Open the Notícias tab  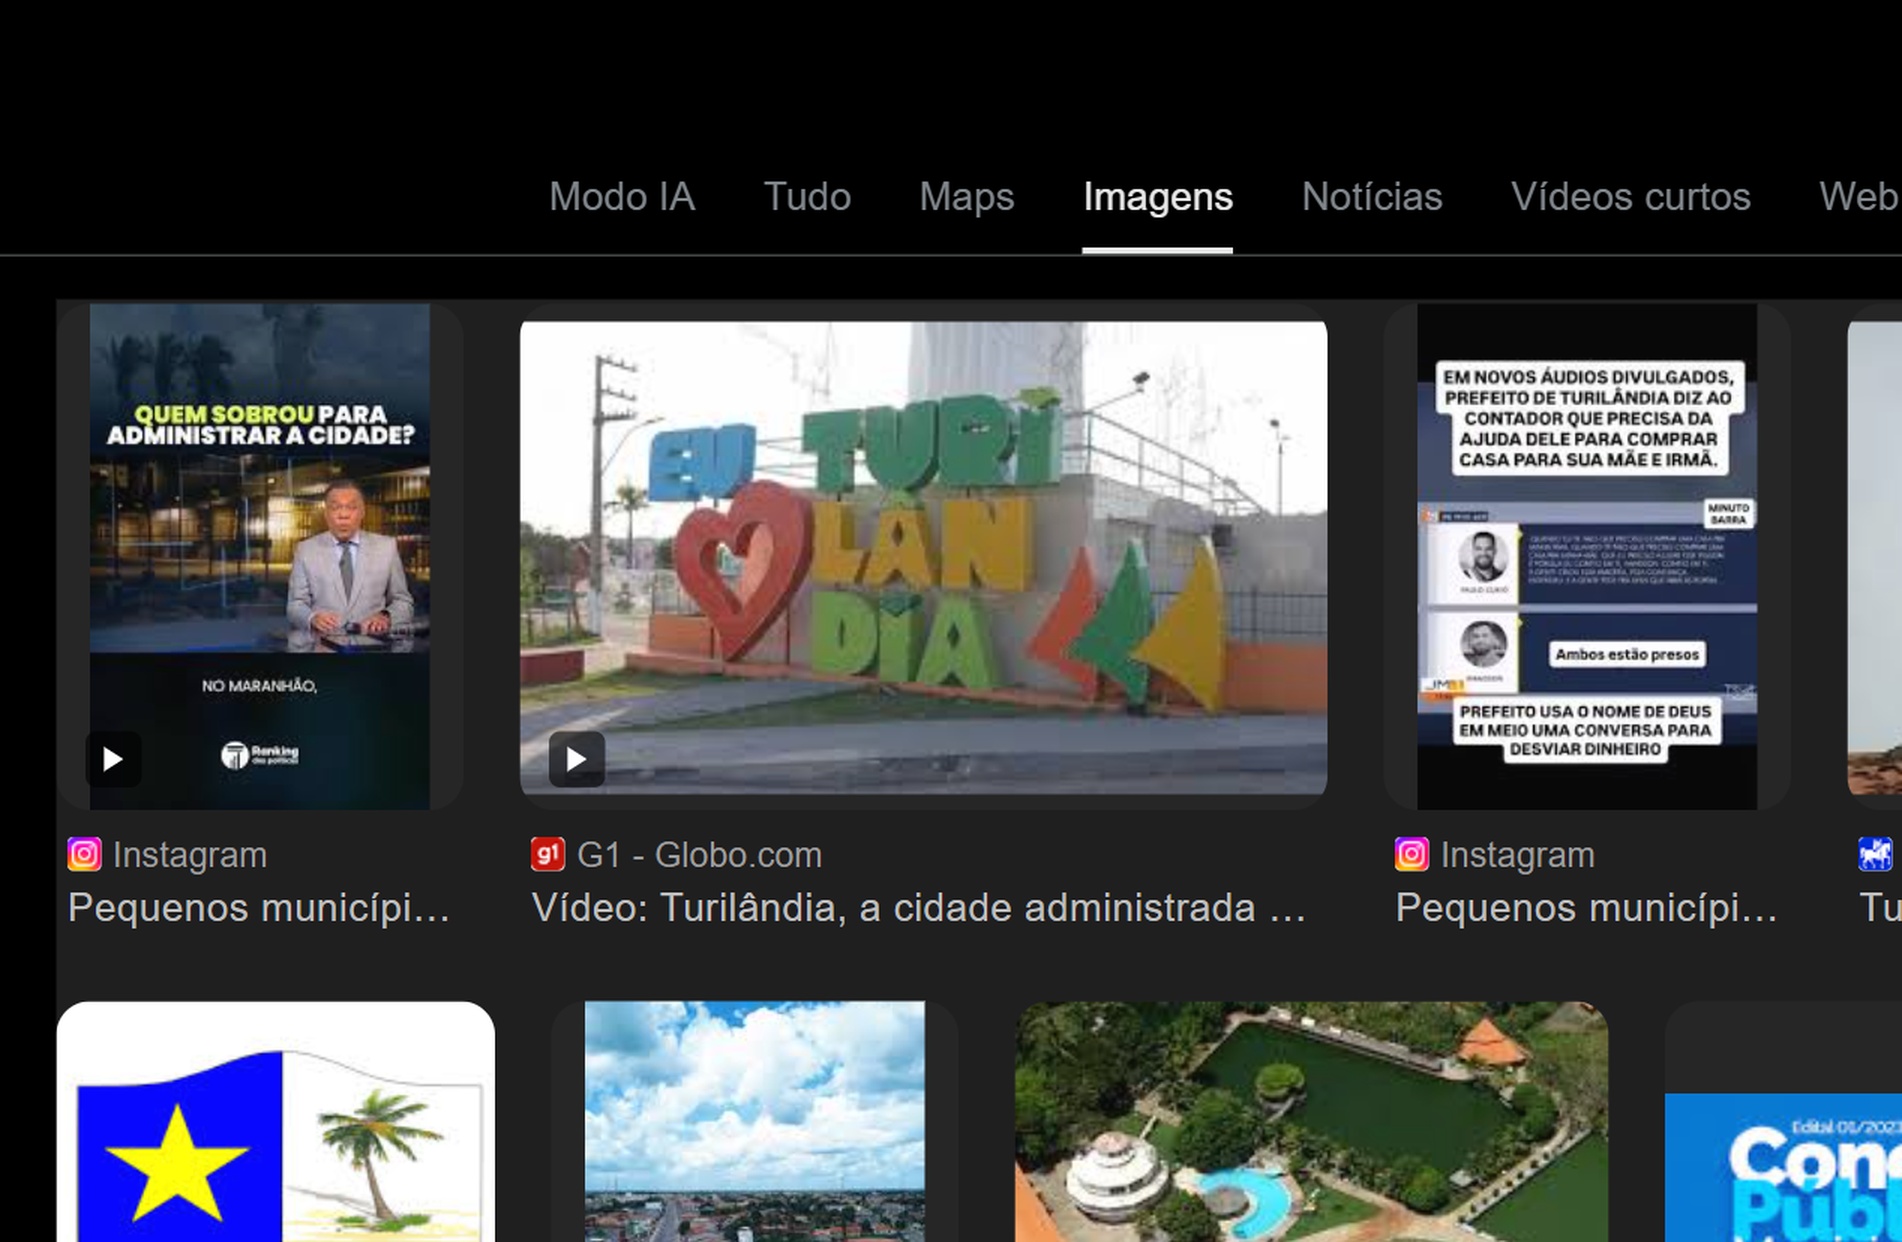[x=1371, y=197]
